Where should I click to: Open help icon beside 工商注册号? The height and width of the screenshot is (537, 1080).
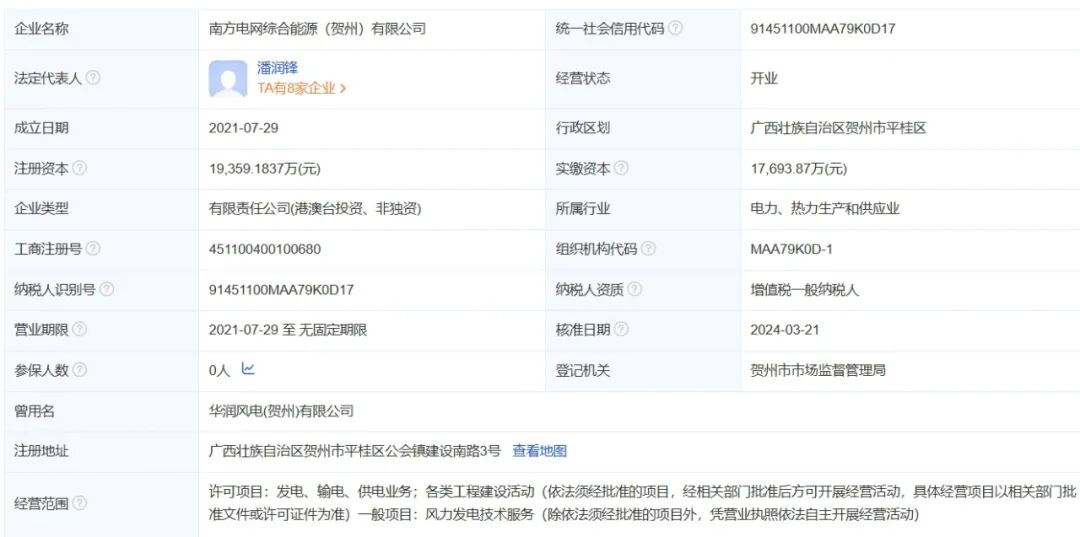pyautogui.click(x=93, y=249)
